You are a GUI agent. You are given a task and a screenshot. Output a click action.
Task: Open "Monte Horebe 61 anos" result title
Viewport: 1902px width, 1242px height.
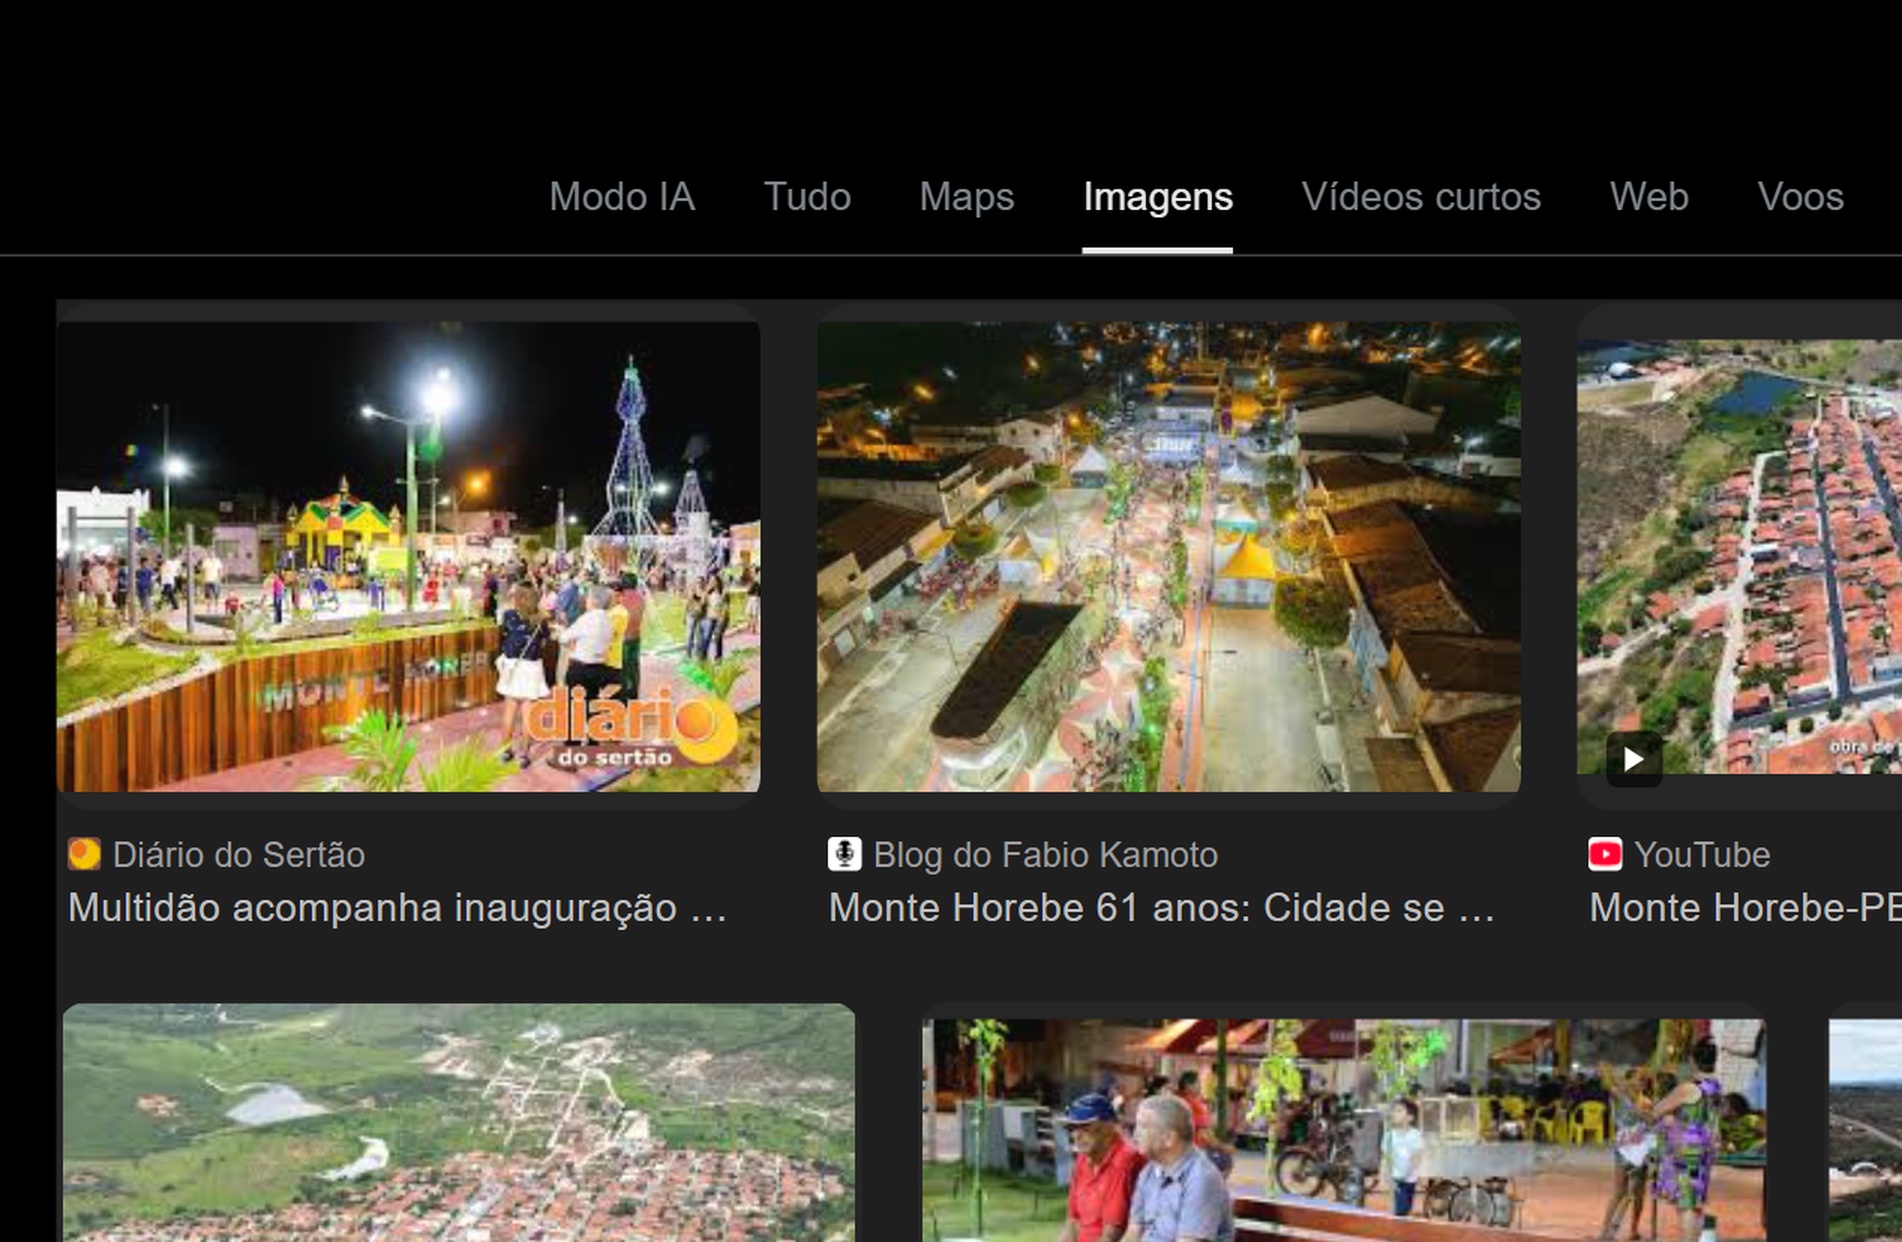[x=1160, y=908]
